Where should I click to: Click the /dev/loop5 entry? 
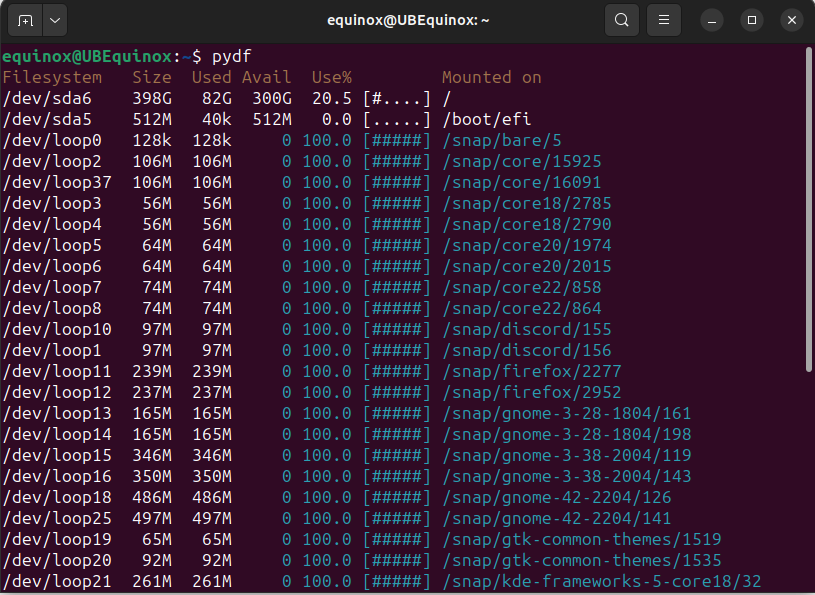tap(52, 245)
